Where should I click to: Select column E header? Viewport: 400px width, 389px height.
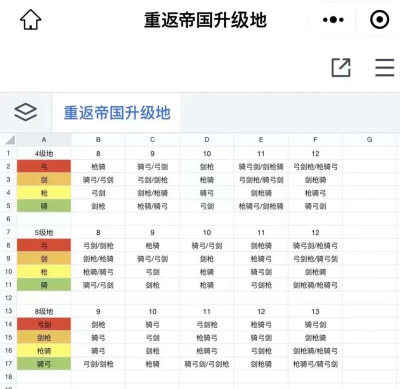(261, 140)
